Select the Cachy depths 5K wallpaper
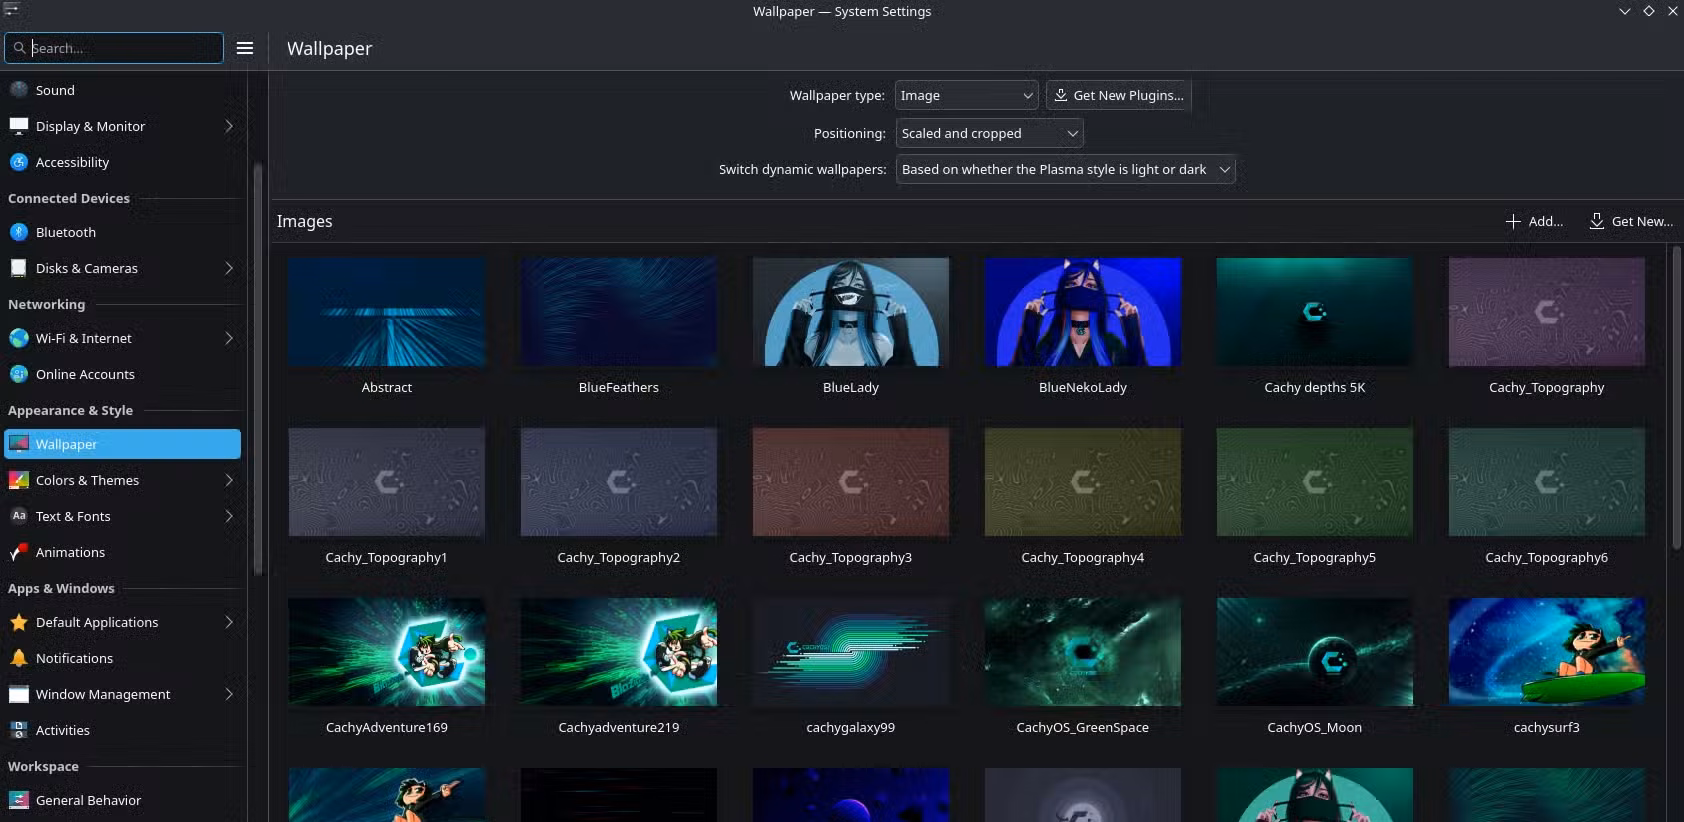1684x822 pixels. click(x=1315, y=312)
